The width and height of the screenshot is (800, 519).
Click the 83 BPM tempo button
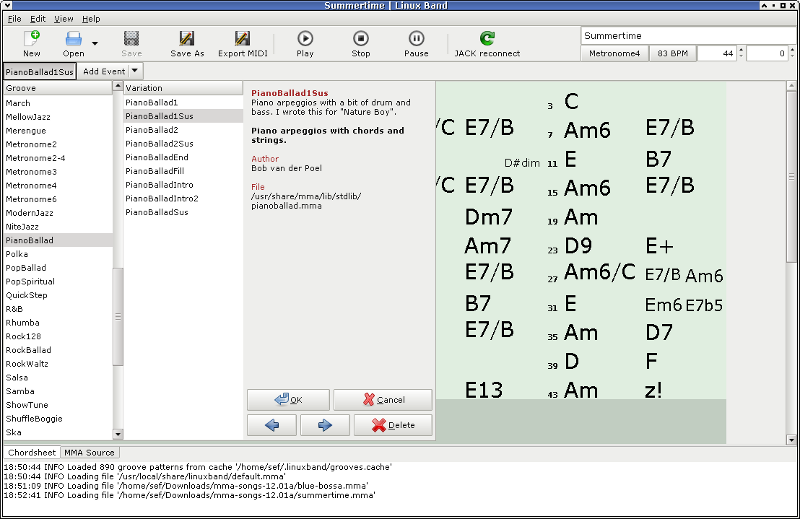(x=673, y=53)
